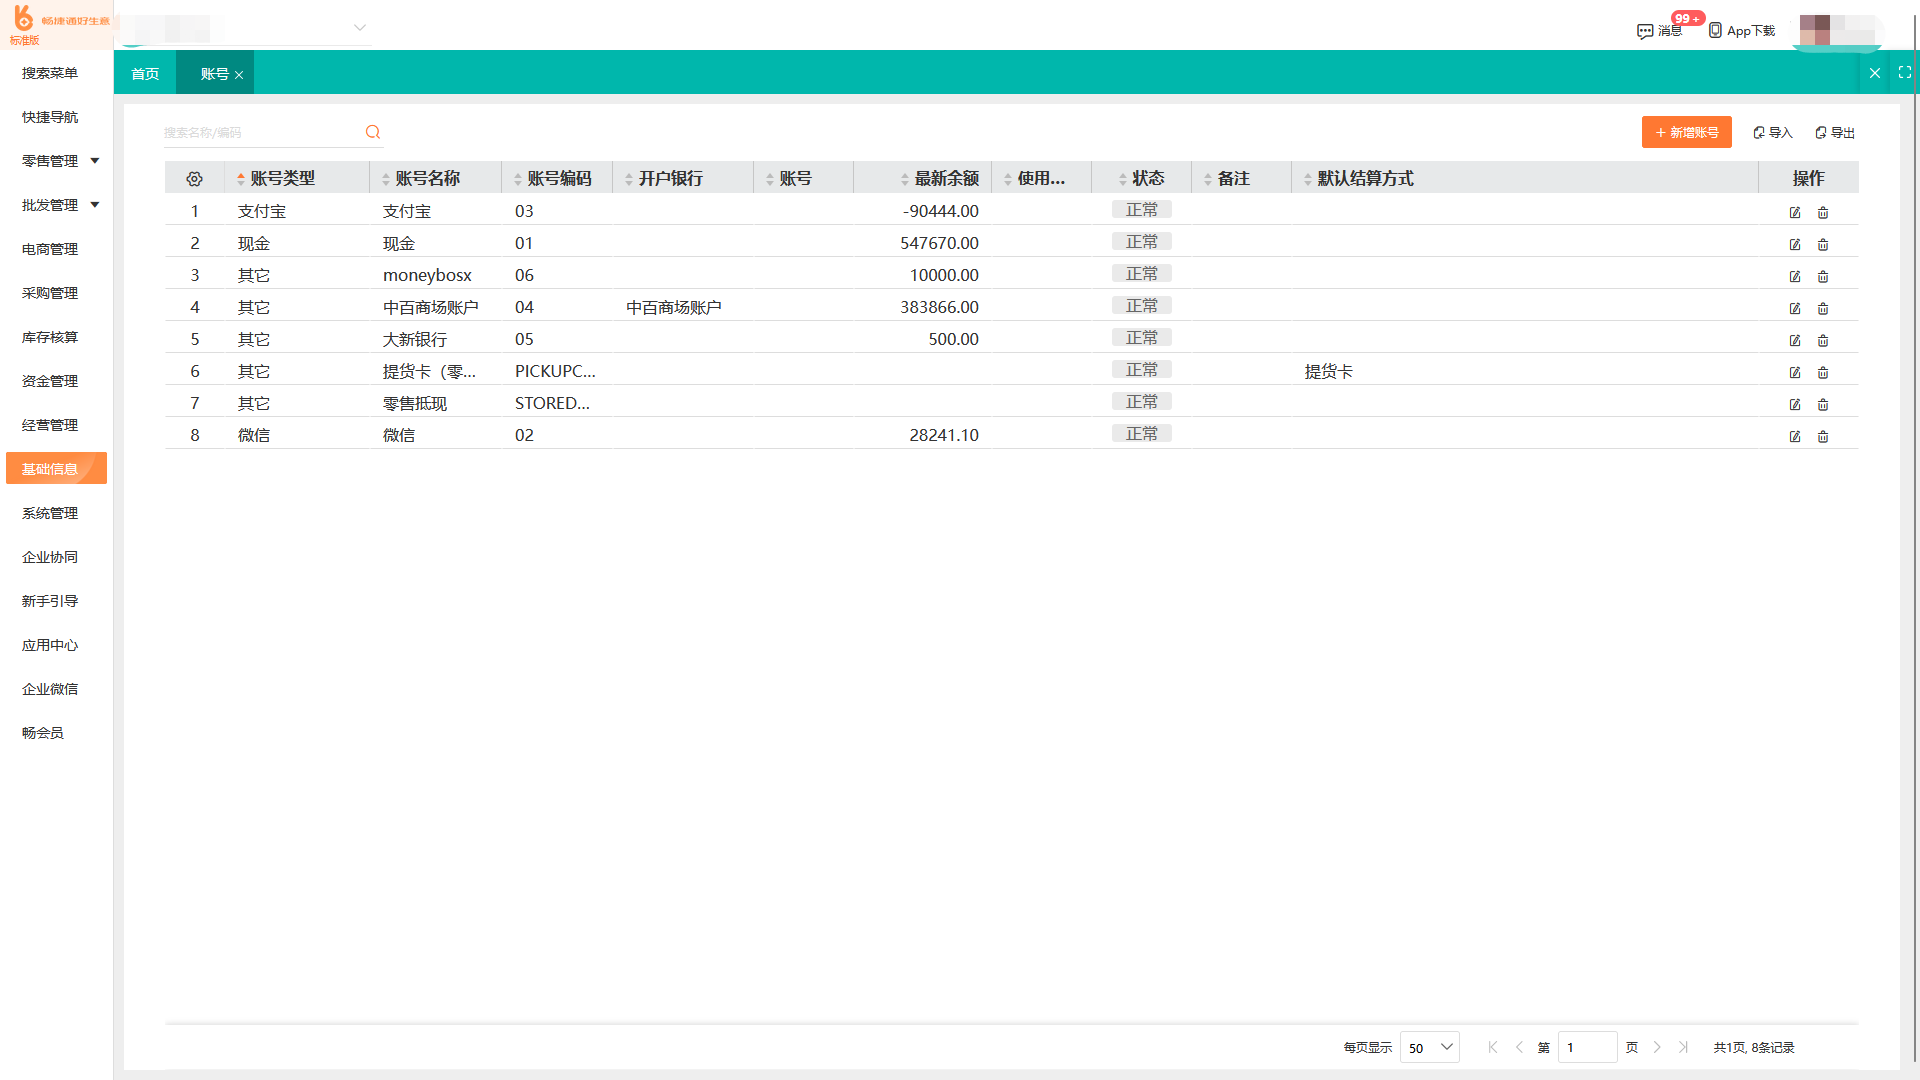This screenshot has width=1920, height=1080.
Task: Click the delete icon for 中百商场账户
Action: tap(1824, 306)
